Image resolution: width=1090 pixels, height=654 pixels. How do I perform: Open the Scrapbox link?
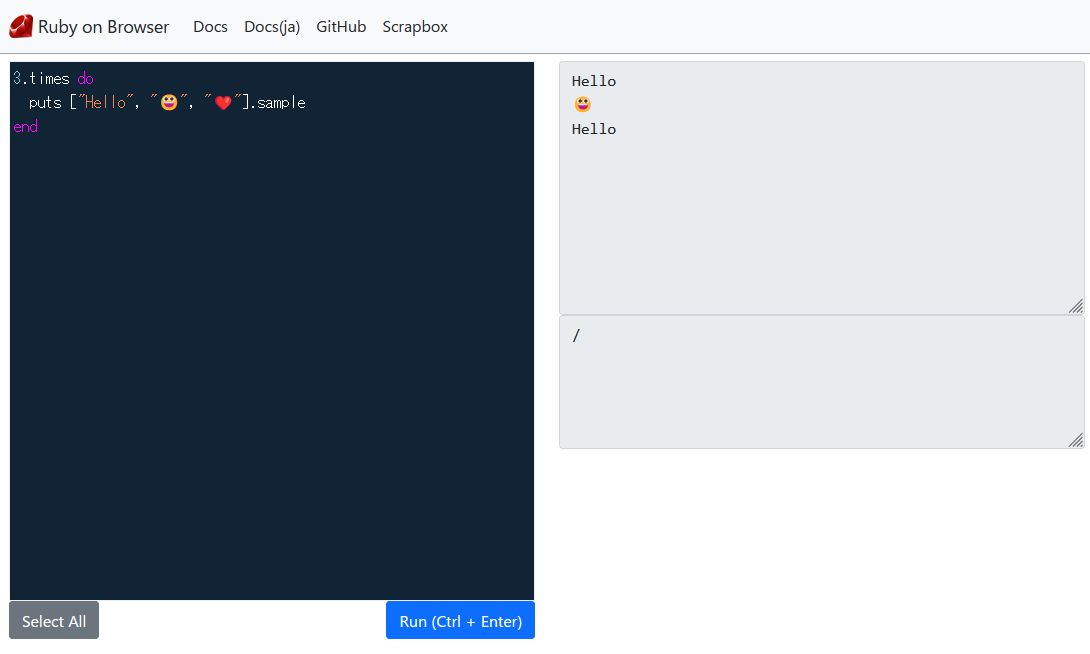[x=415, y=27]
